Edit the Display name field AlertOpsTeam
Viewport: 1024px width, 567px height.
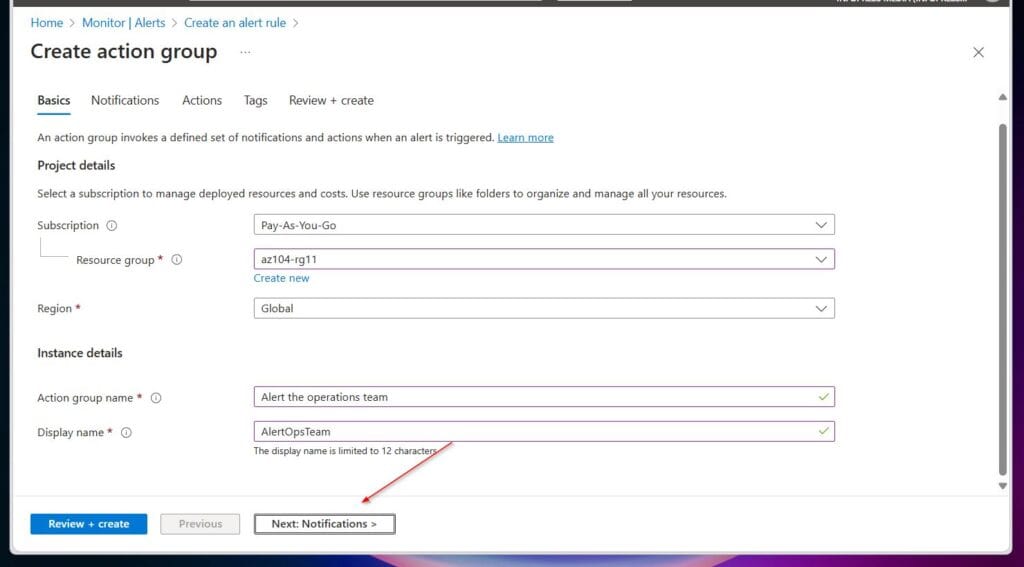coord(544,432)
